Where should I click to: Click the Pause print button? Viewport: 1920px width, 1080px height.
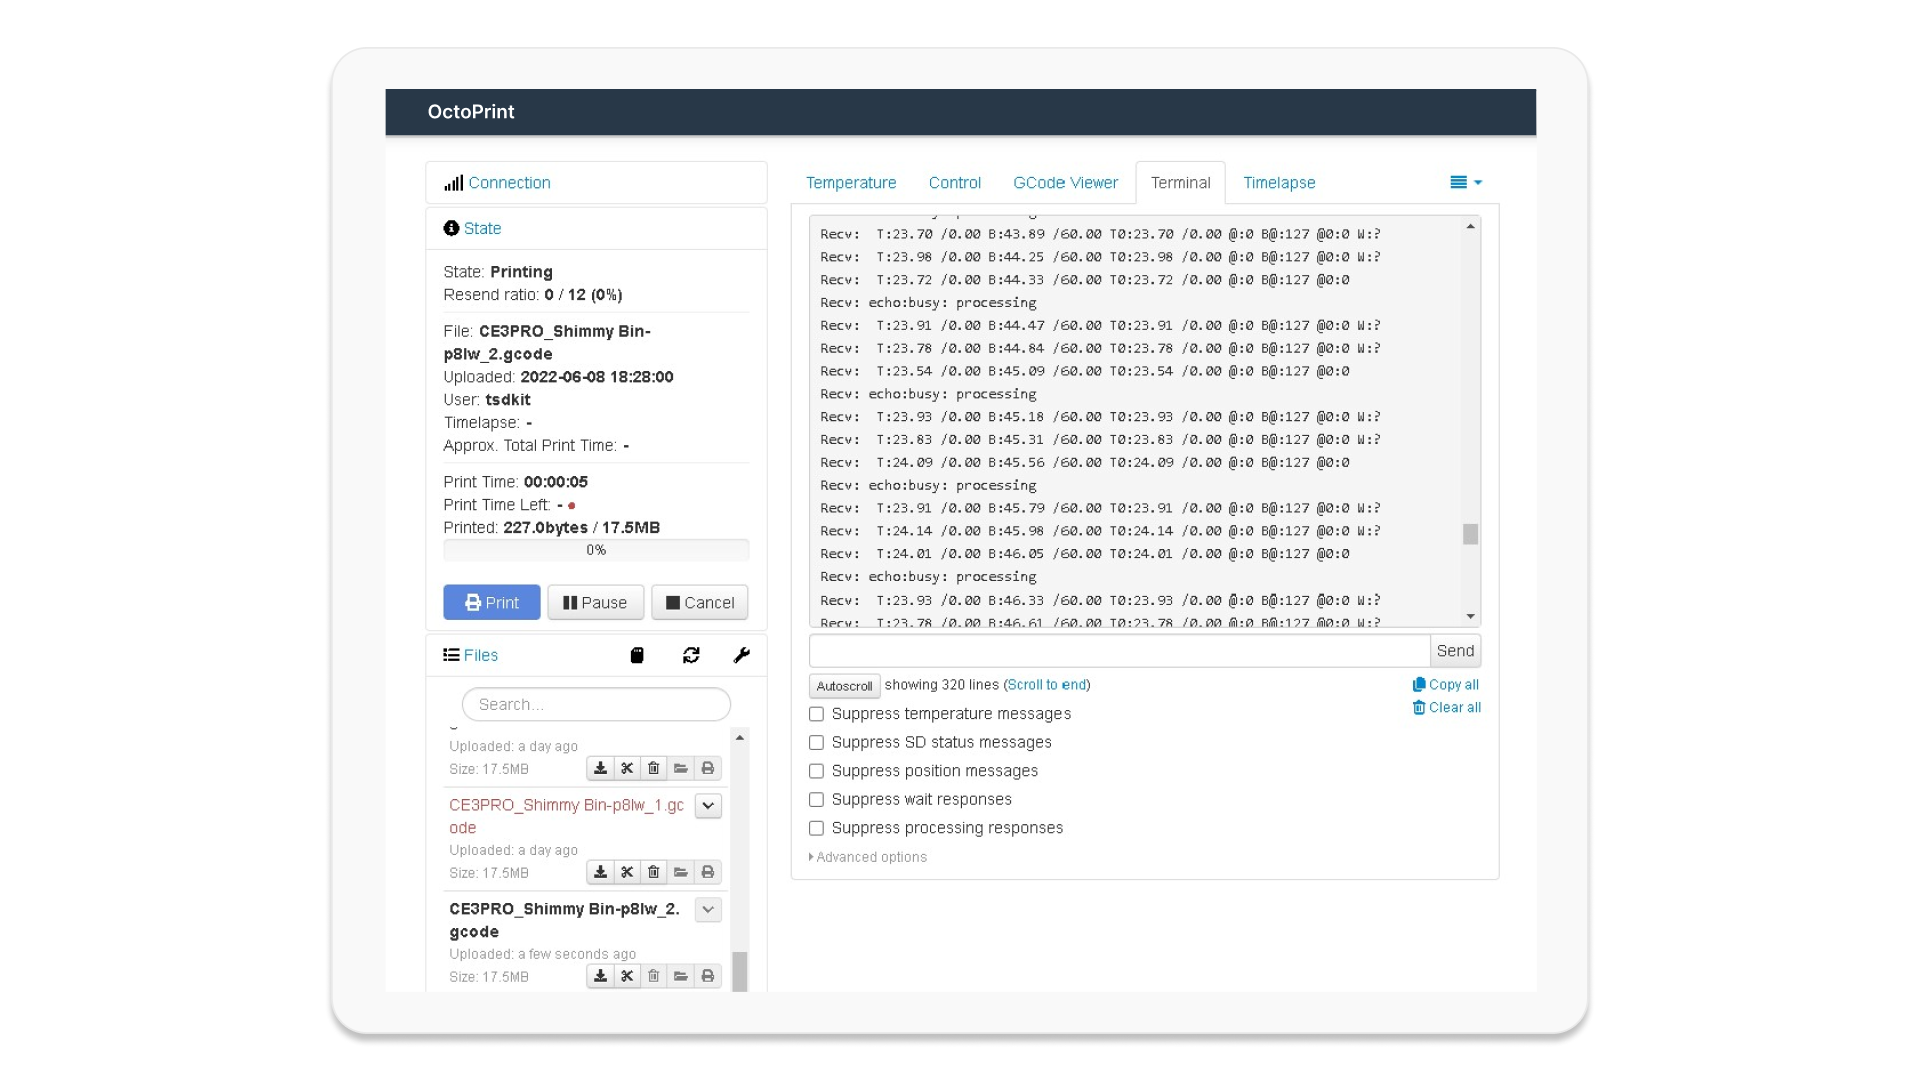coord(595,603)
